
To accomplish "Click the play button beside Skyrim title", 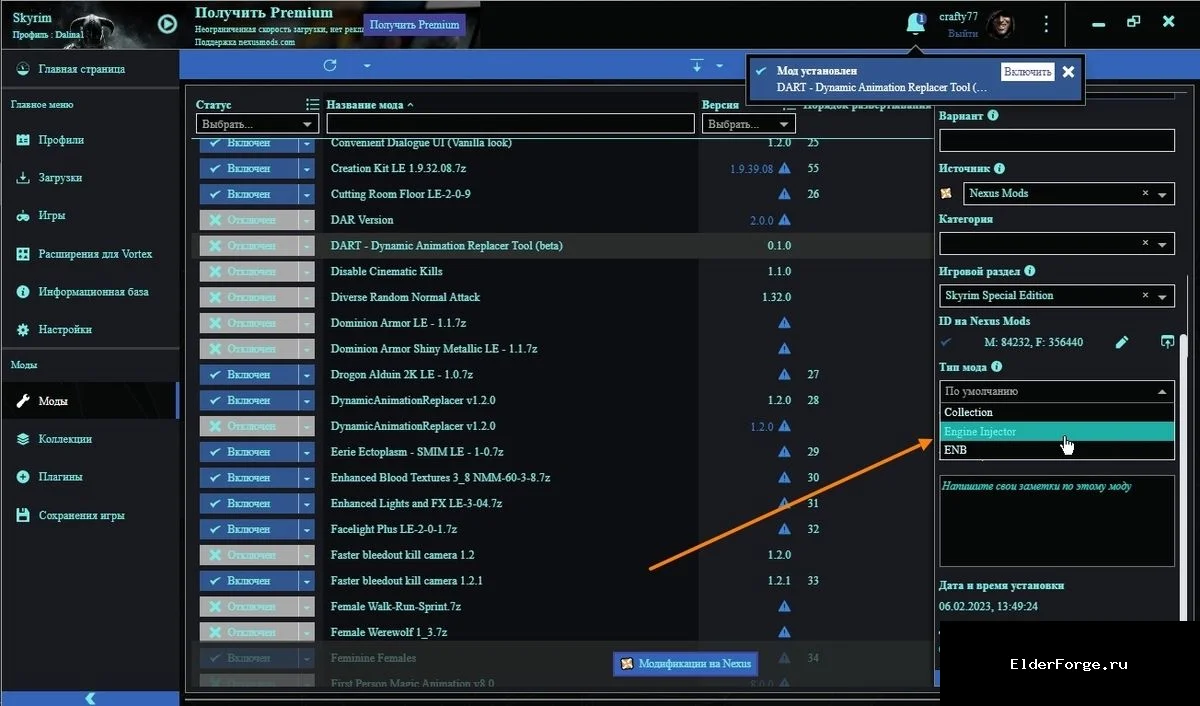I will click(x=168, y=24).
